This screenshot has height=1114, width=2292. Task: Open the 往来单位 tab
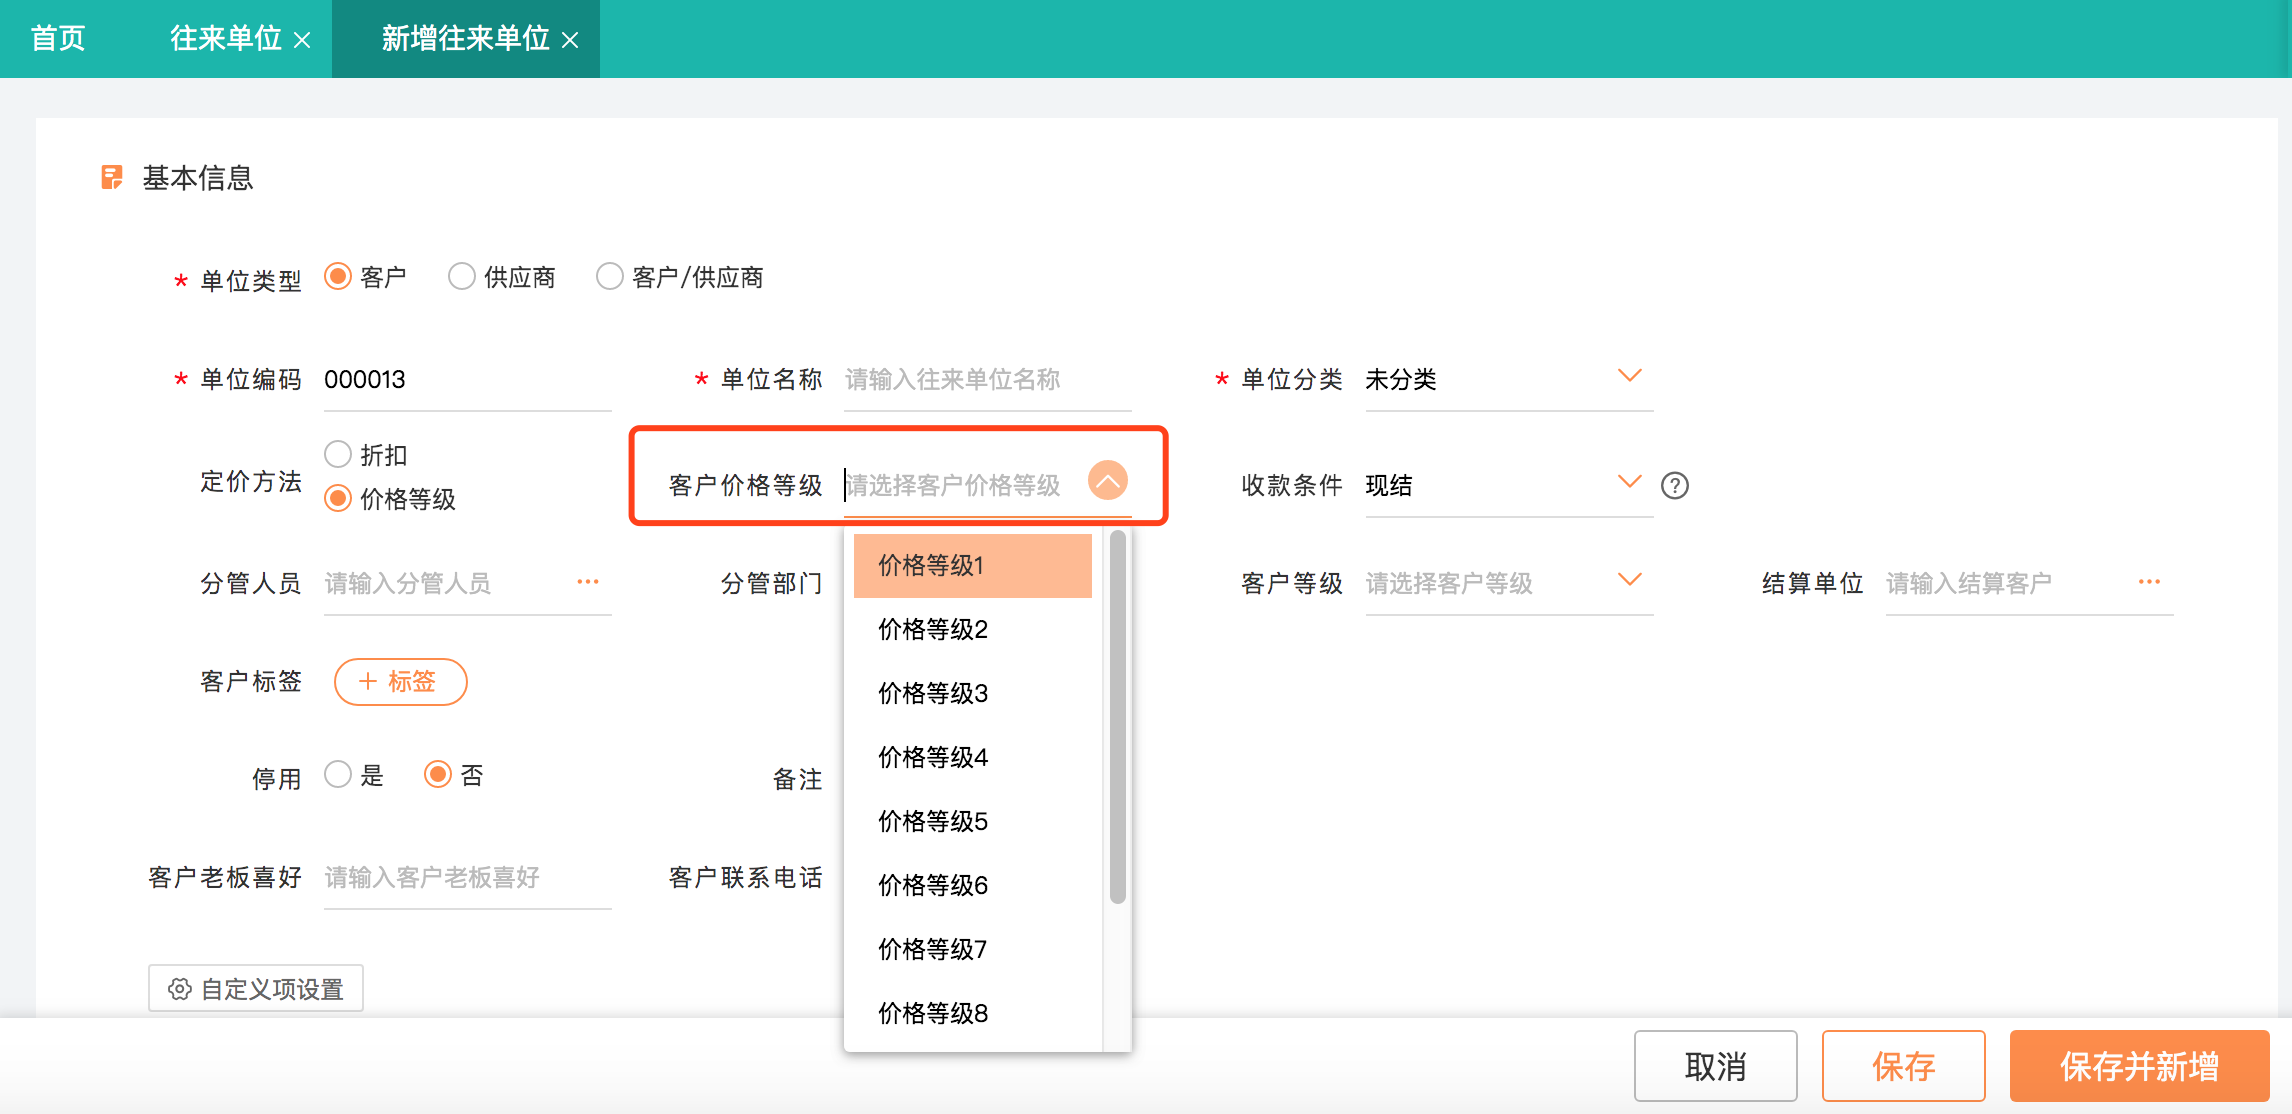225,39
